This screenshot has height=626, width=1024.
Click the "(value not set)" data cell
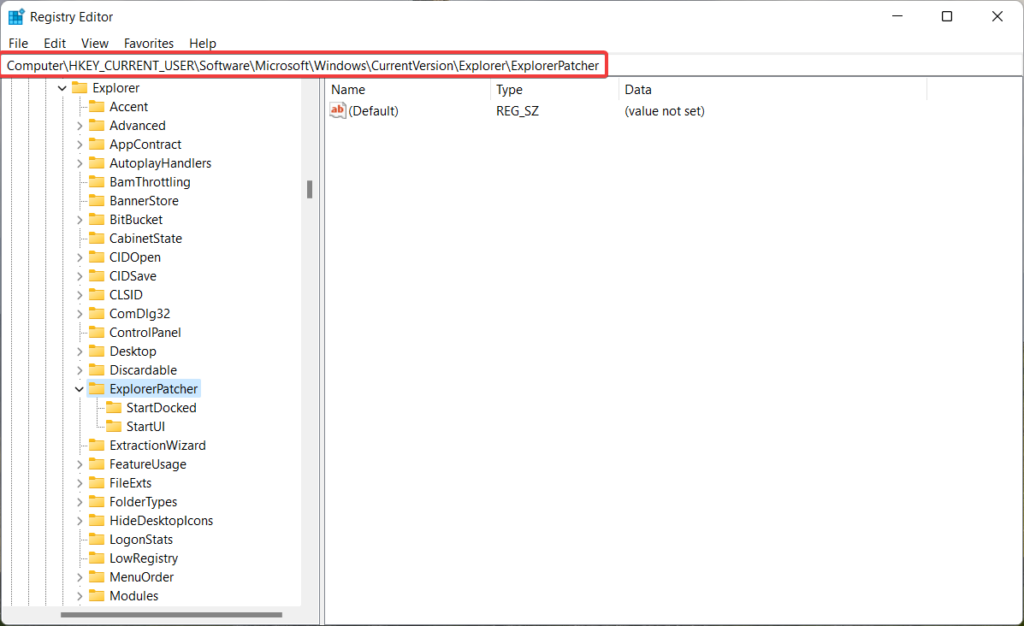point(664,111)
